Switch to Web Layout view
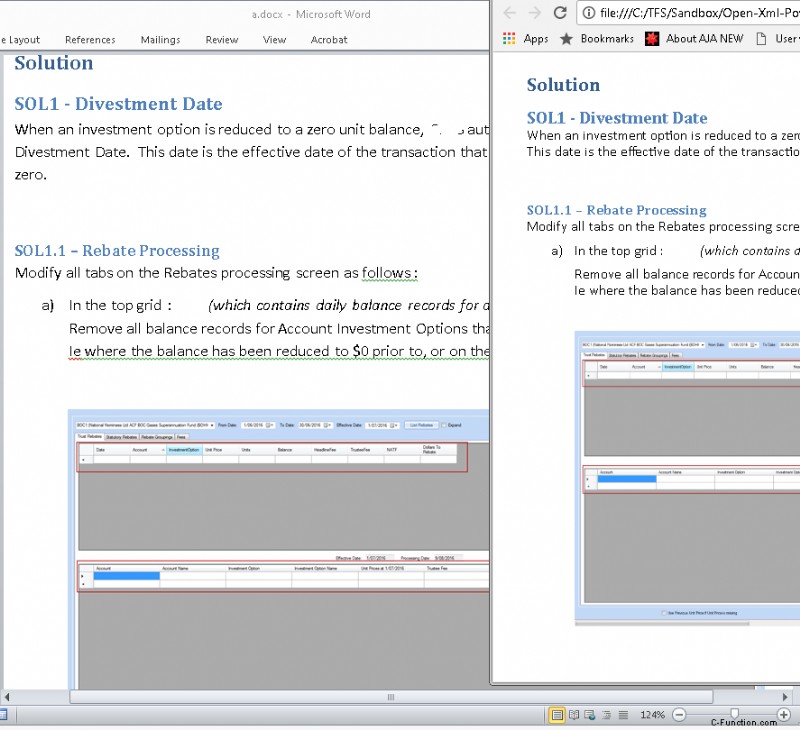800x730 pixels. 589,715
